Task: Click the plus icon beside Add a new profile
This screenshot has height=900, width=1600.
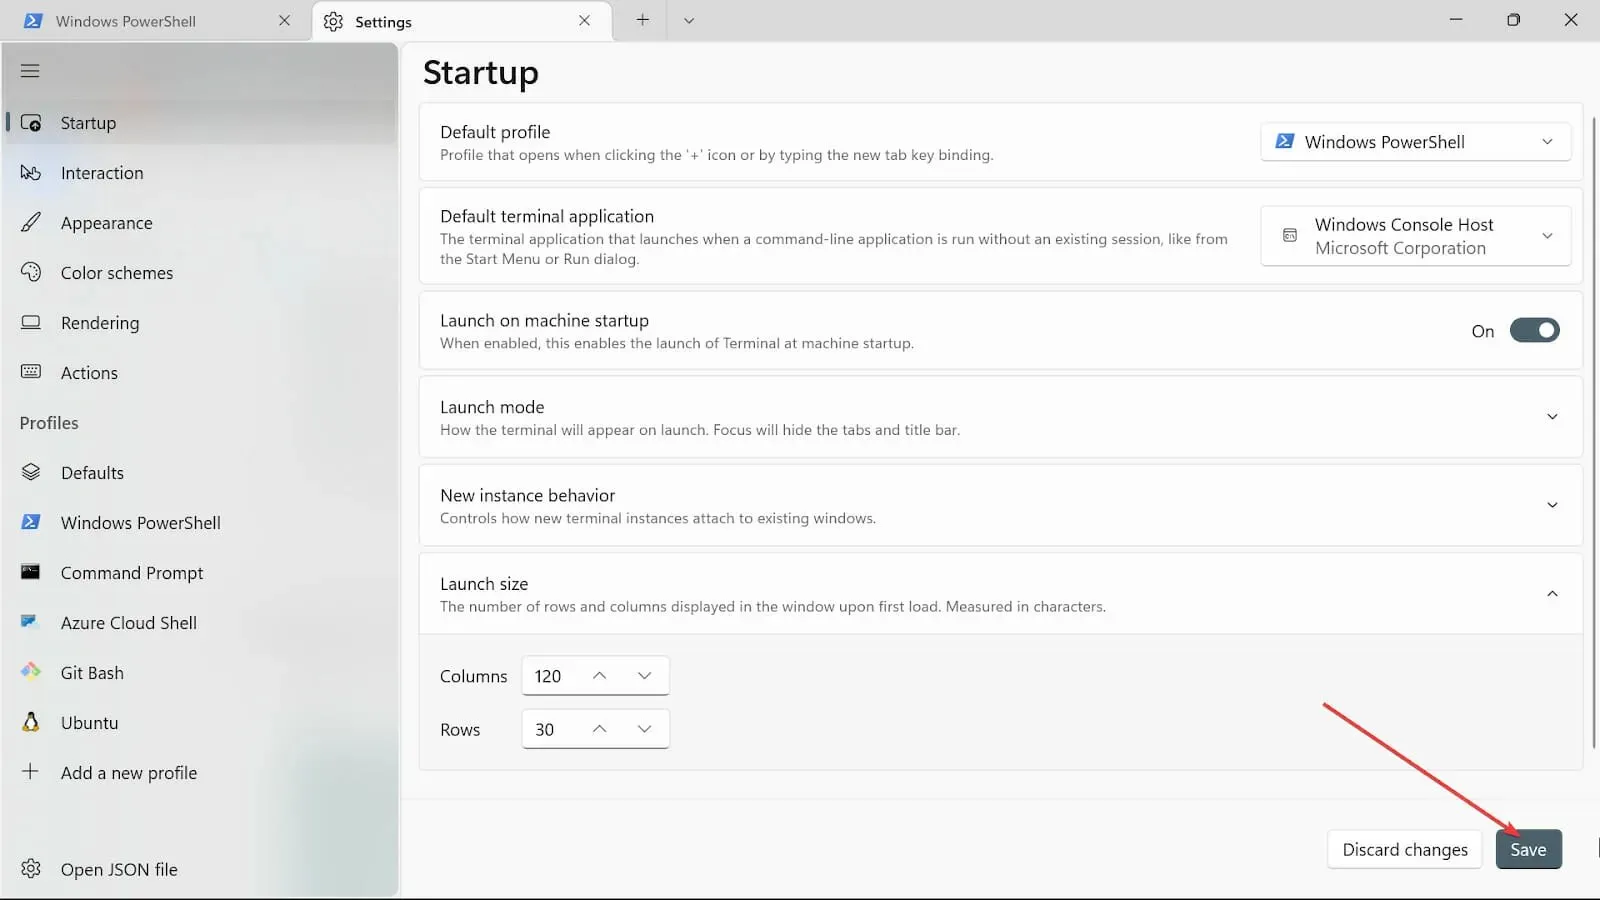Action: (31, 772)
